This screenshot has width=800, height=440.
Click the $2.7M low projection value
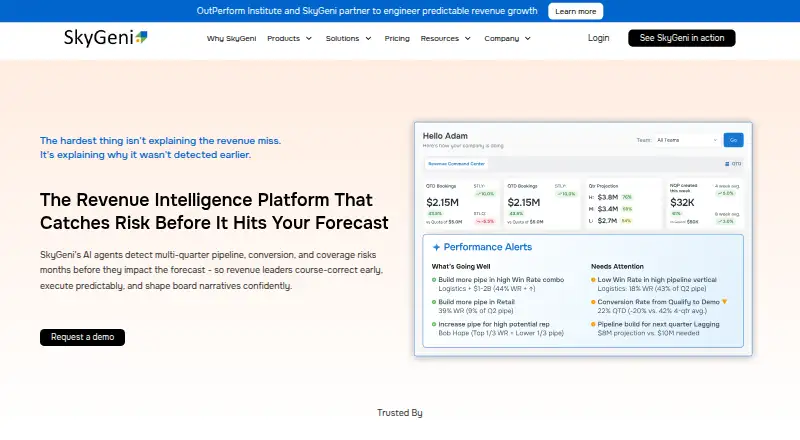(x=607, y=221)
